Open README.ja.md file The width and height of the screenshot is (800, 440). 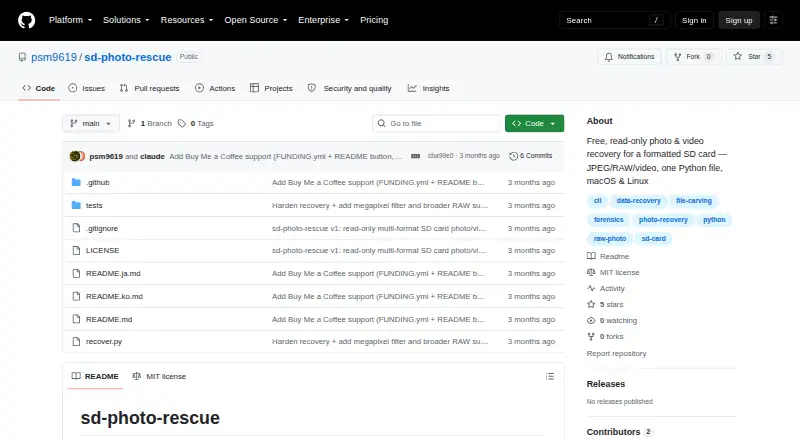[113, 274]
